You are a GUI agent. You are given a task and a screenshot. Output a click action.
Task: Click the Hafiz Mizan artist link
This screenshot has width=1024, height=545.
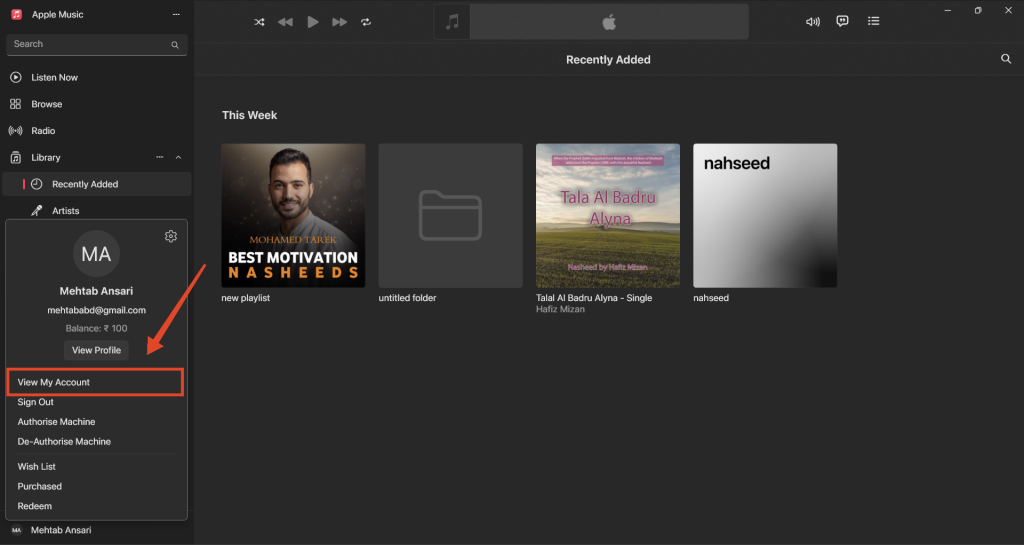(x=560, y=309)
